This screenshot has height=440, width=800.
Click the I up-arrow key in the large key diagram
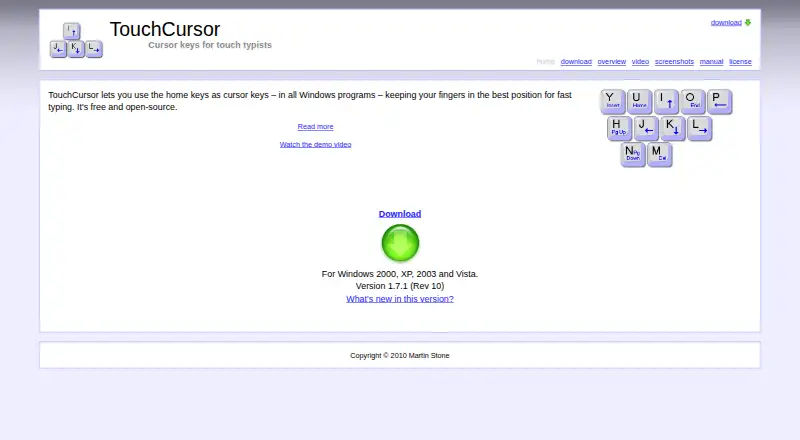coord(666,101)
